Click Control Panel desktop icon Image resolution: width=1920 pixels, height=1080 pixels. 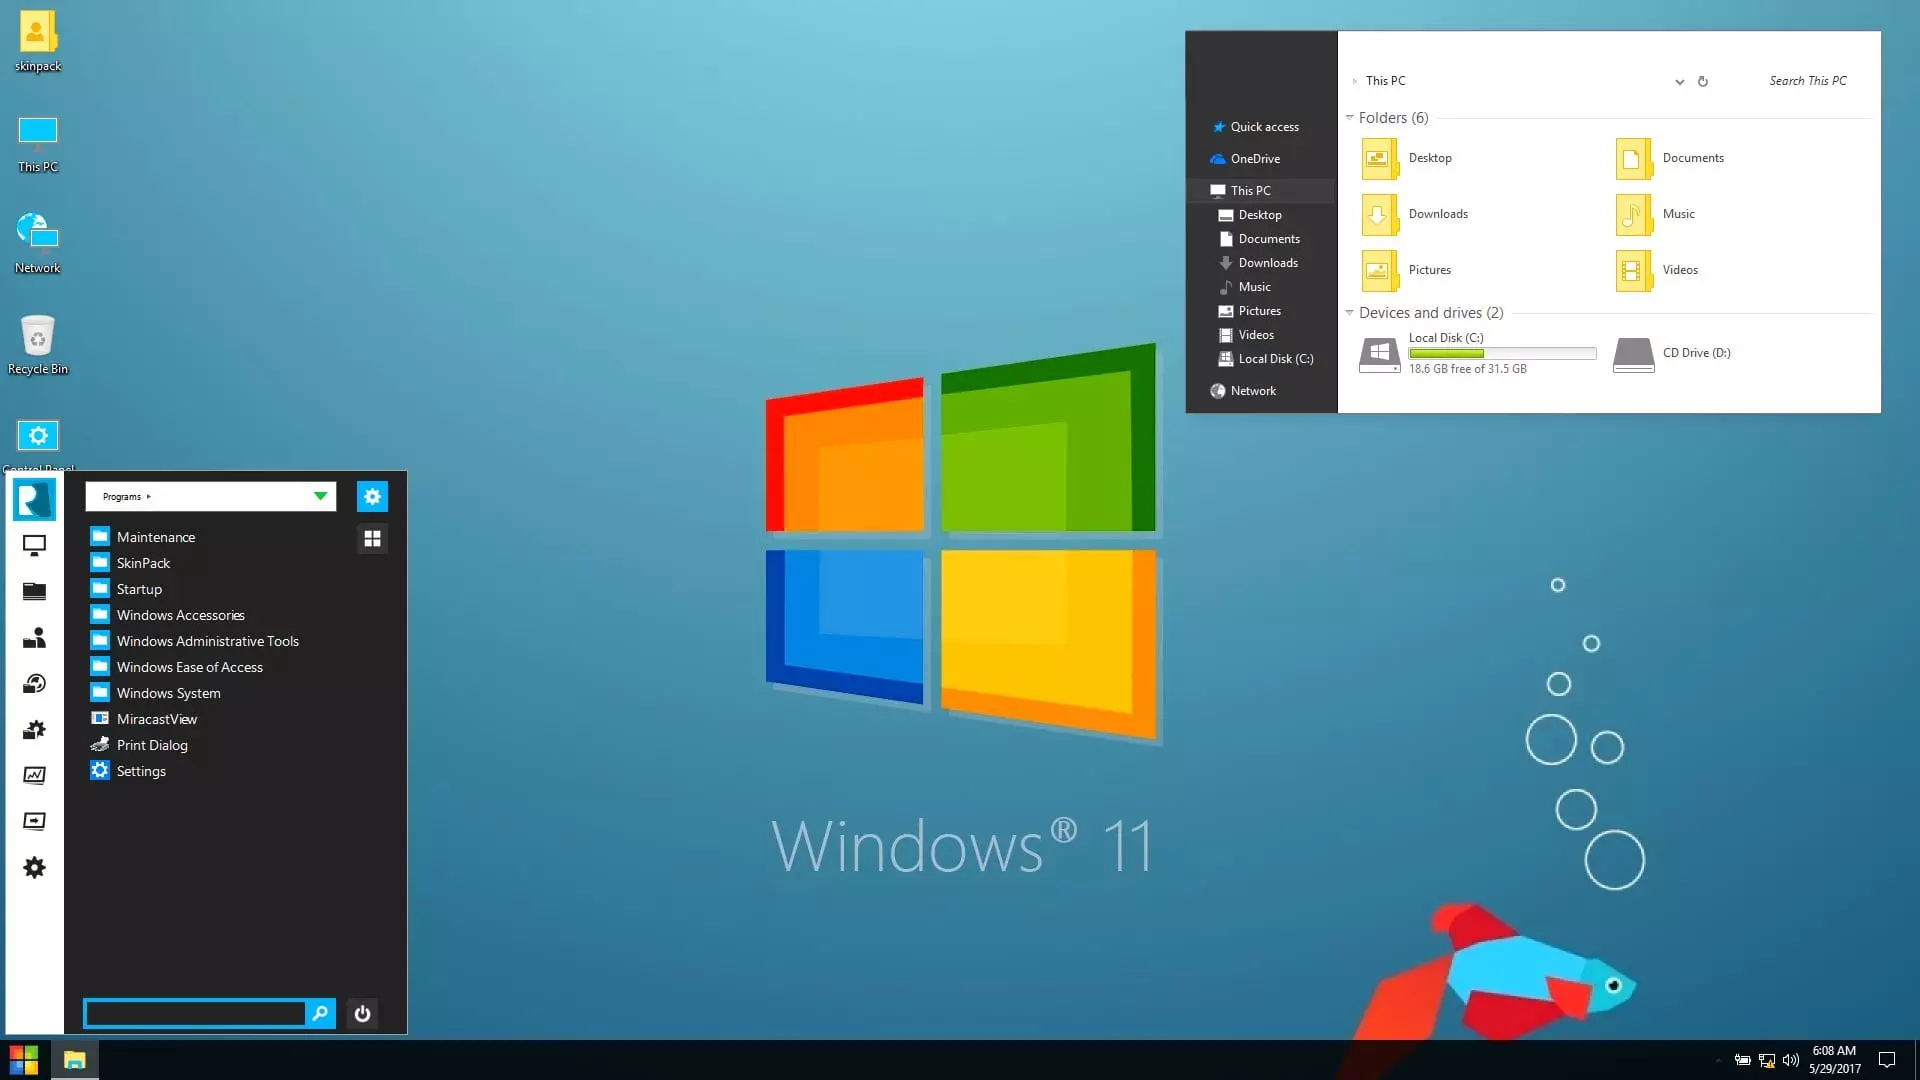37,435
